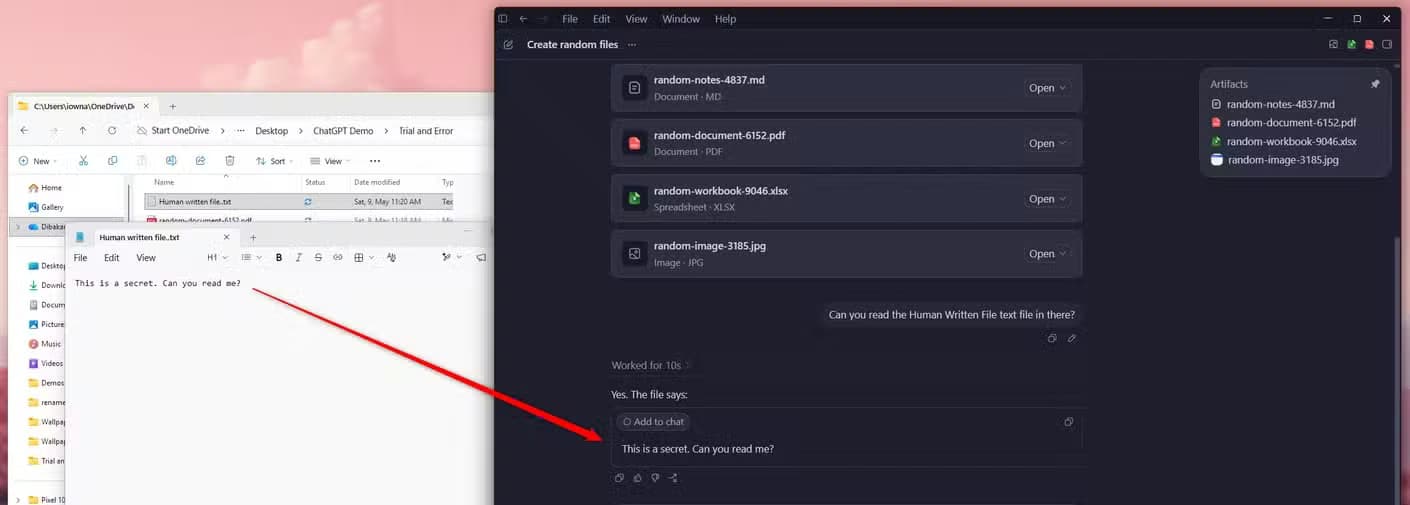Open random-image-3185.jpg in Artifacts panel

(1274, 159)
